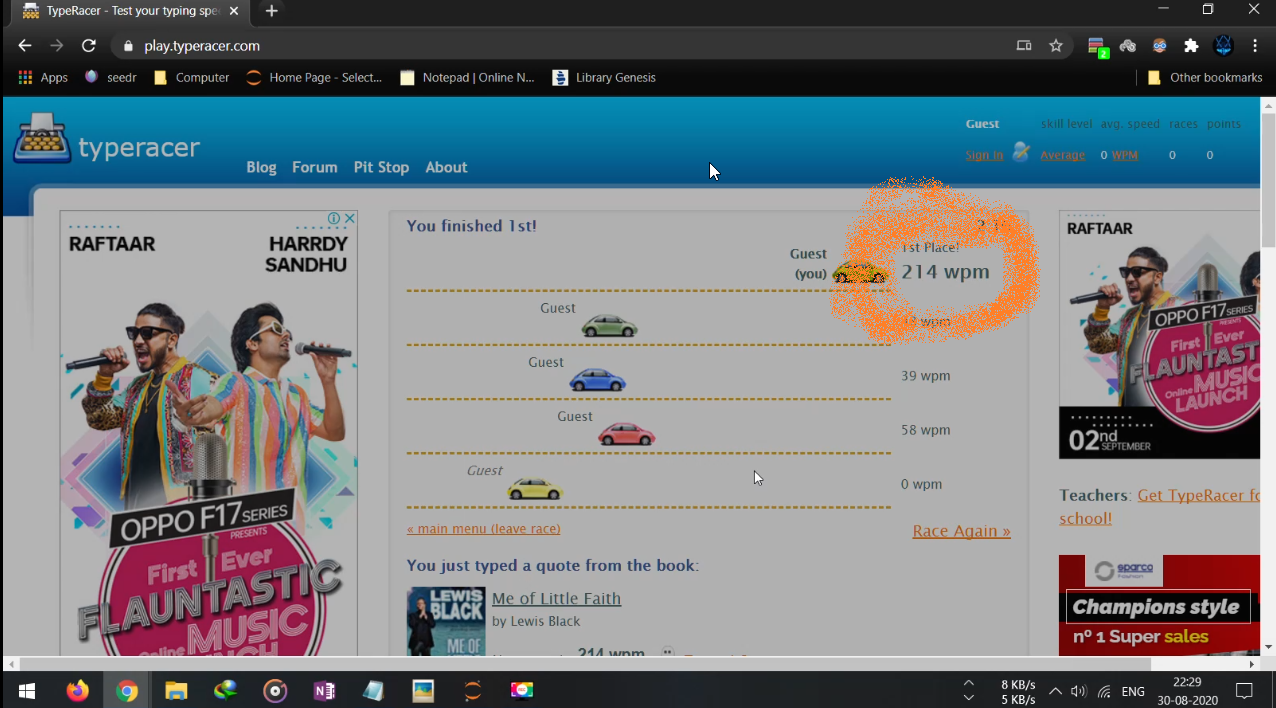The image size is (1276, 708).
Task: Click the Race Again link
Action: coord(961,531)
